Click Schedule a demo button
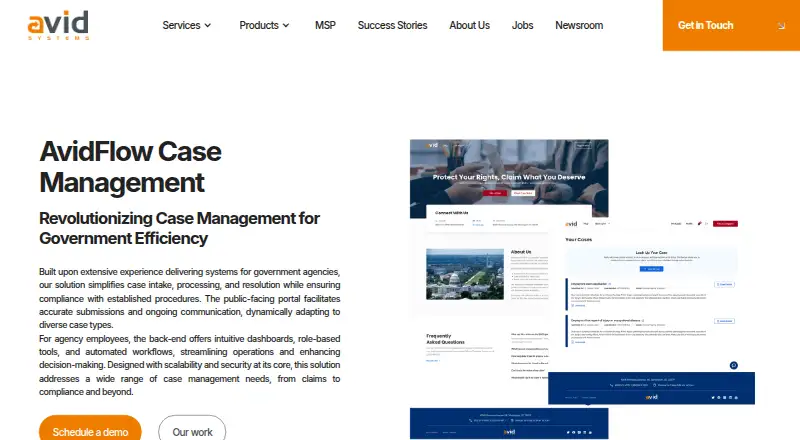Viewport: 800px width, 440px height. click(x=90, y=429)
